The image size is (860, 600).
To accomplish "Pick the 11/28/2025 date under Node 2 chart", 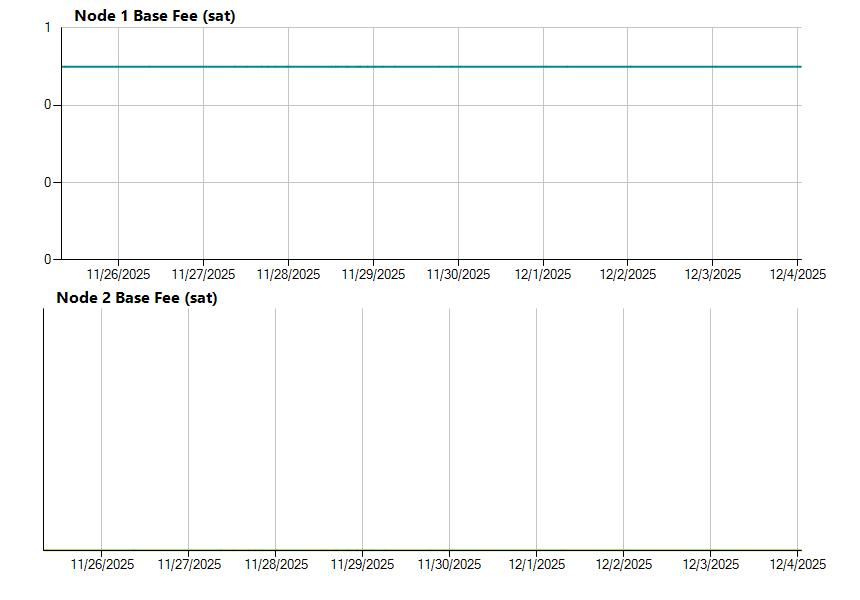I will pos(276,565).
